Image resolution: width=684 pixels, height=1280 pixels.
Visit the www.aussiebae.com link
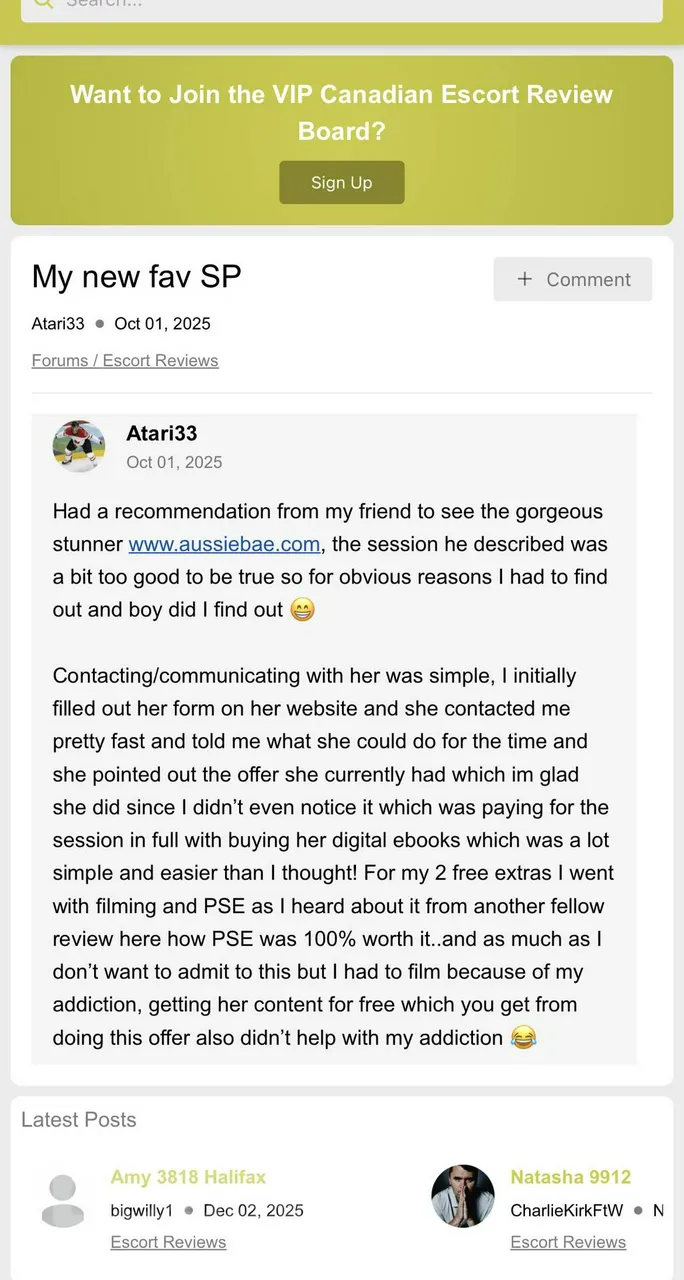pos(224,544)
